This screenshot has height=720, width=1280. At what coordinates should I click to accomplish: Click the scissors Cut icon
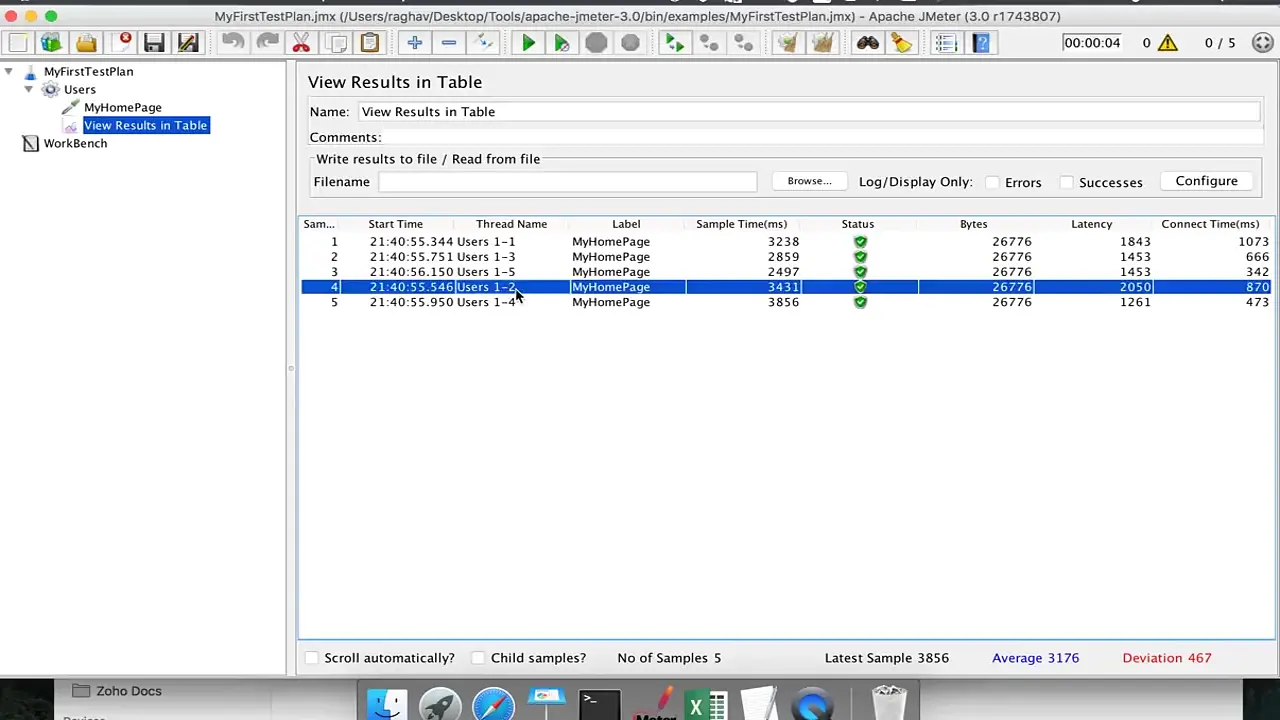301,43
